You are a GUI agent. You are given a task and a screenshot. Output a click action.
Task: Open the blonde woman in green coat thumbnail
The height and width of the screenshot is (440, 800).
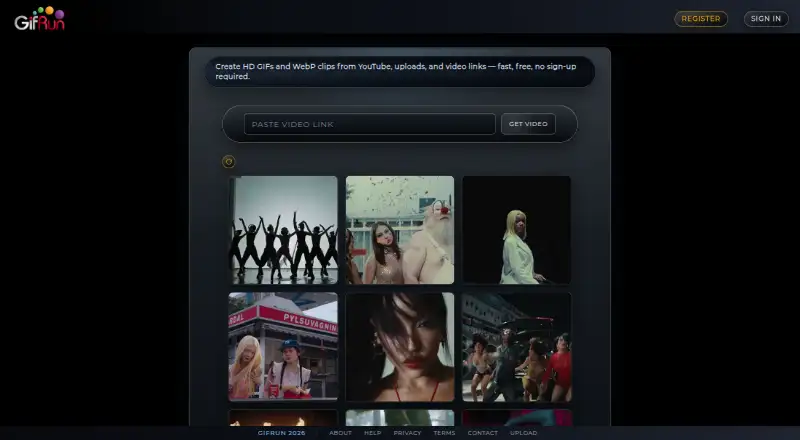[x=517, y=230]
